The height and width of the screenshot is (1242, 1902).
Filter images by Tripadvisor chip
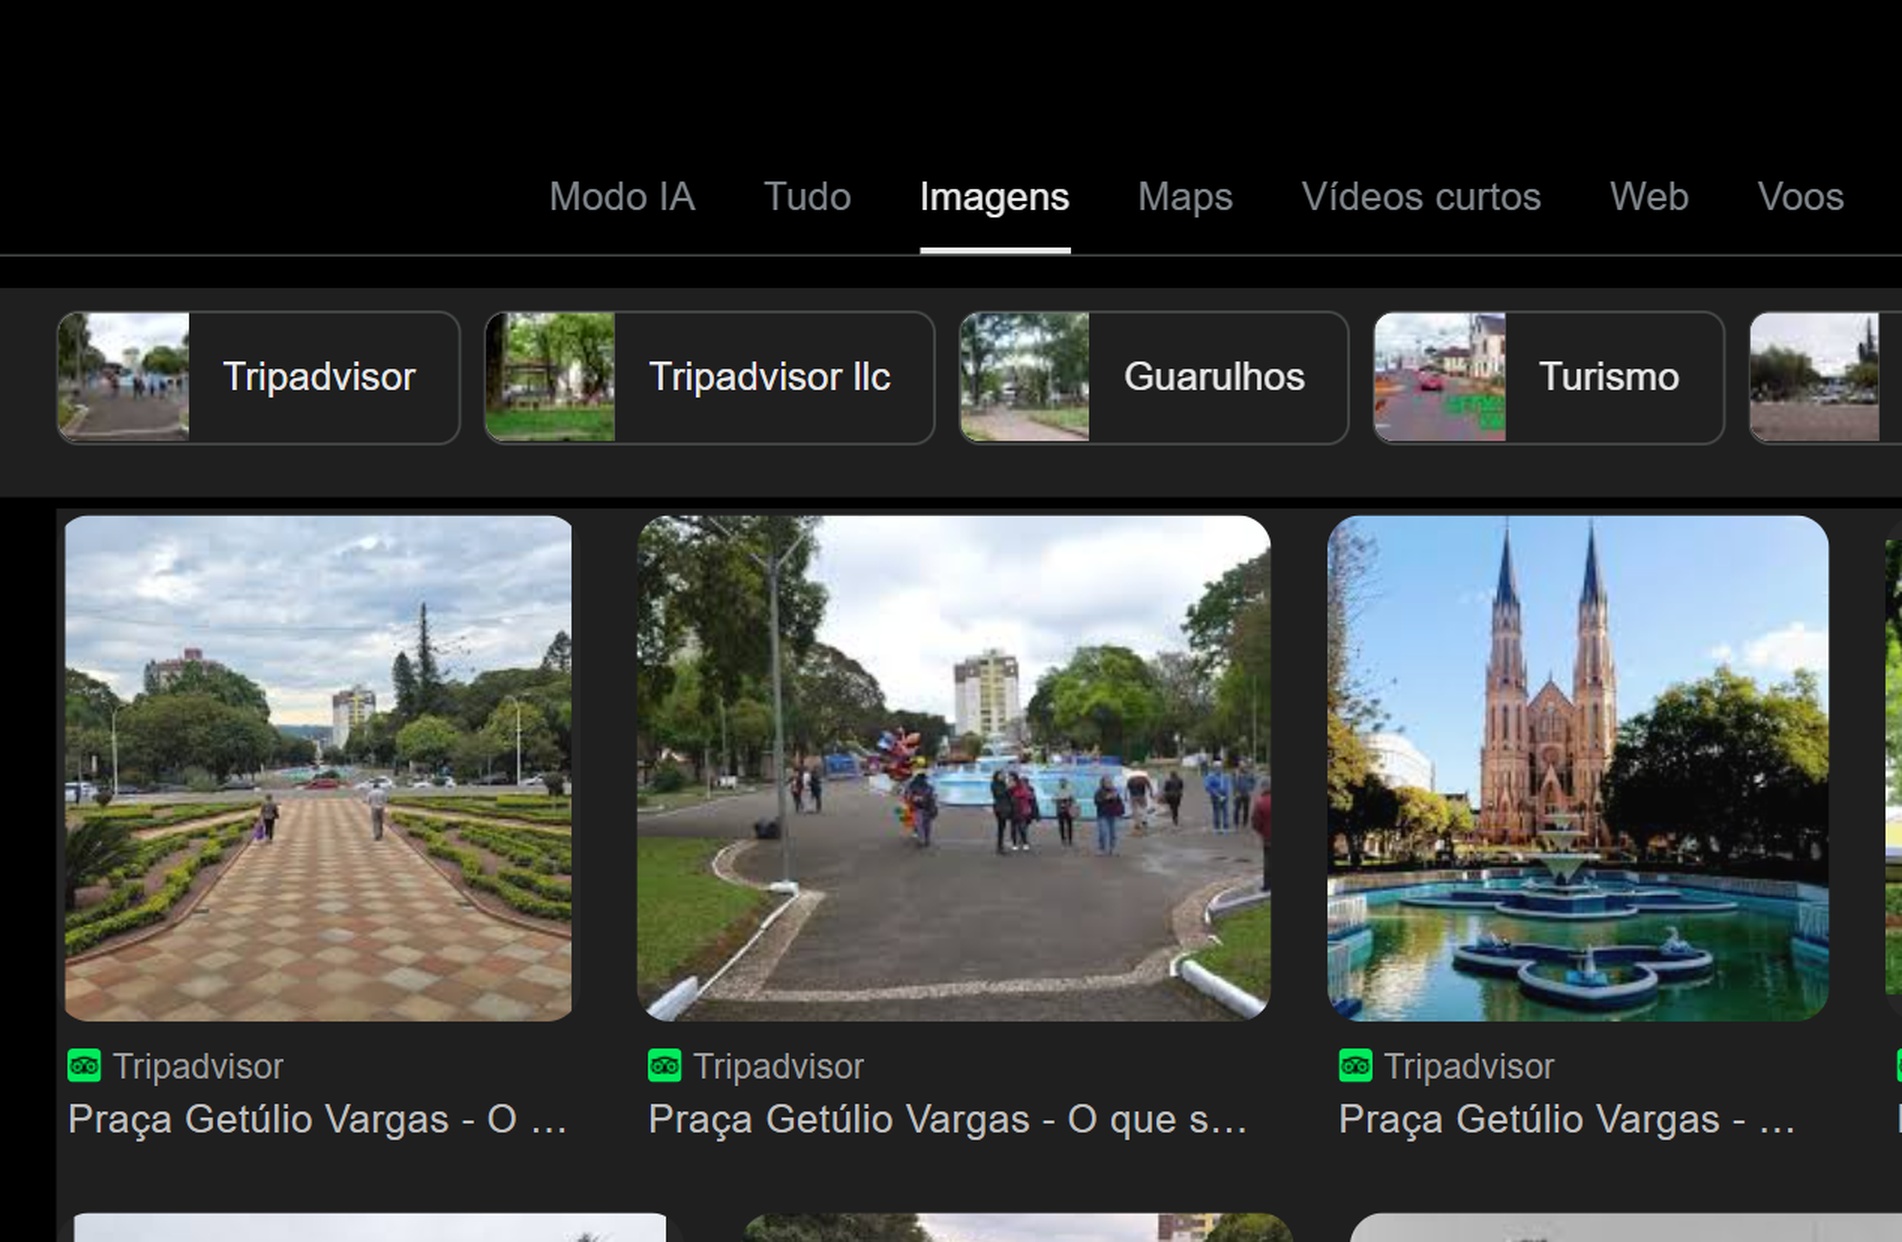258,377
